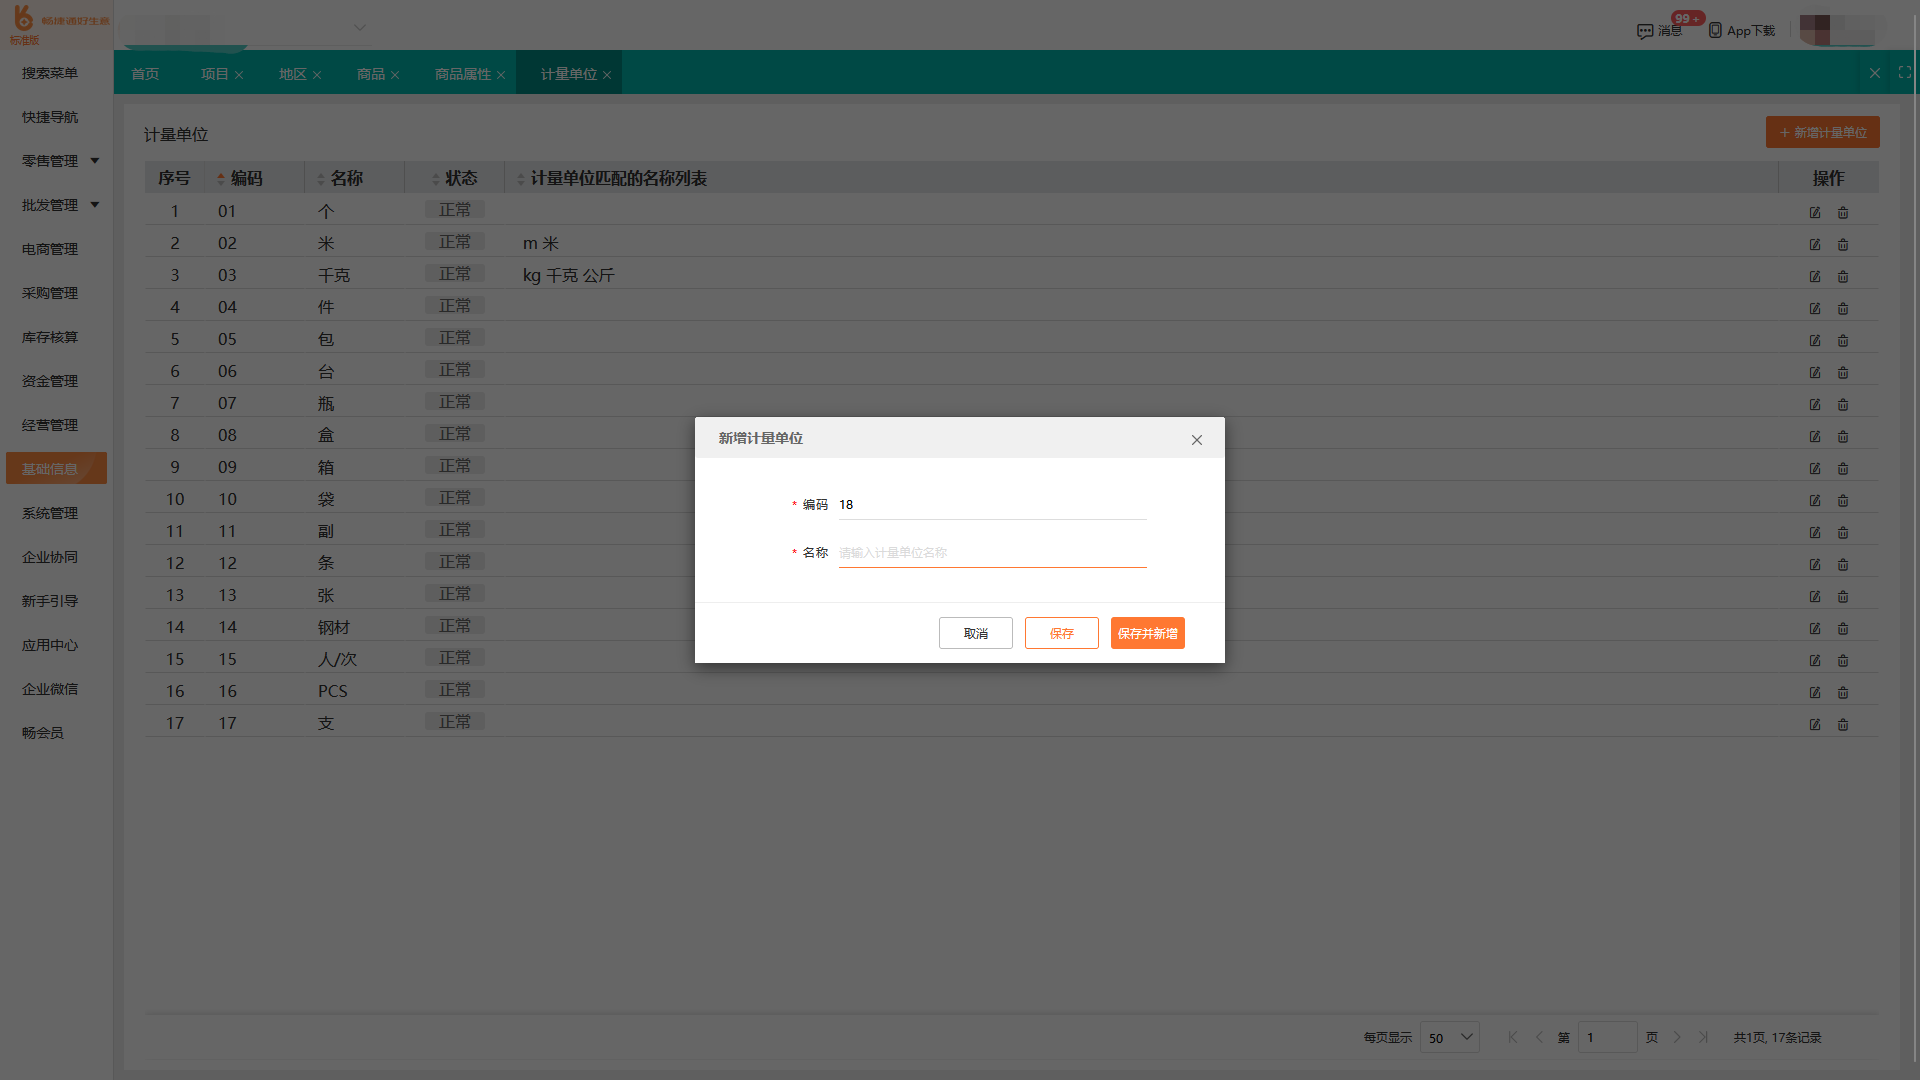Click 取消 button to close dialog

(x=976, y=633)
